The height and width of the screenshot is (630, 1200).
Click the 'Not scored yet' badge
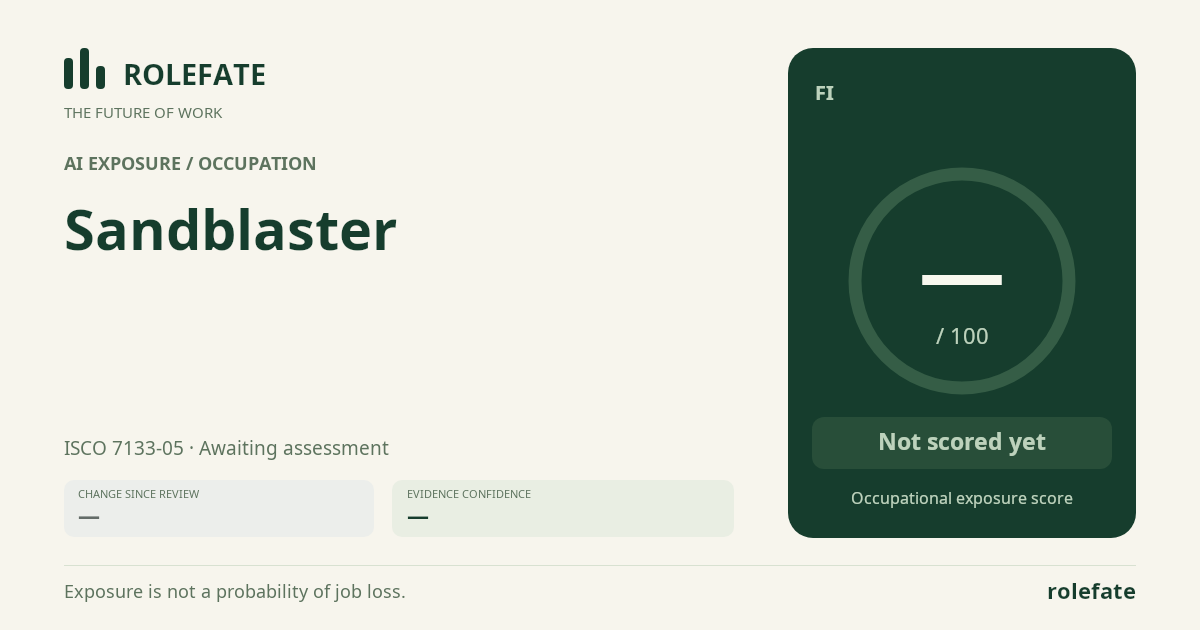pos(962,443)
